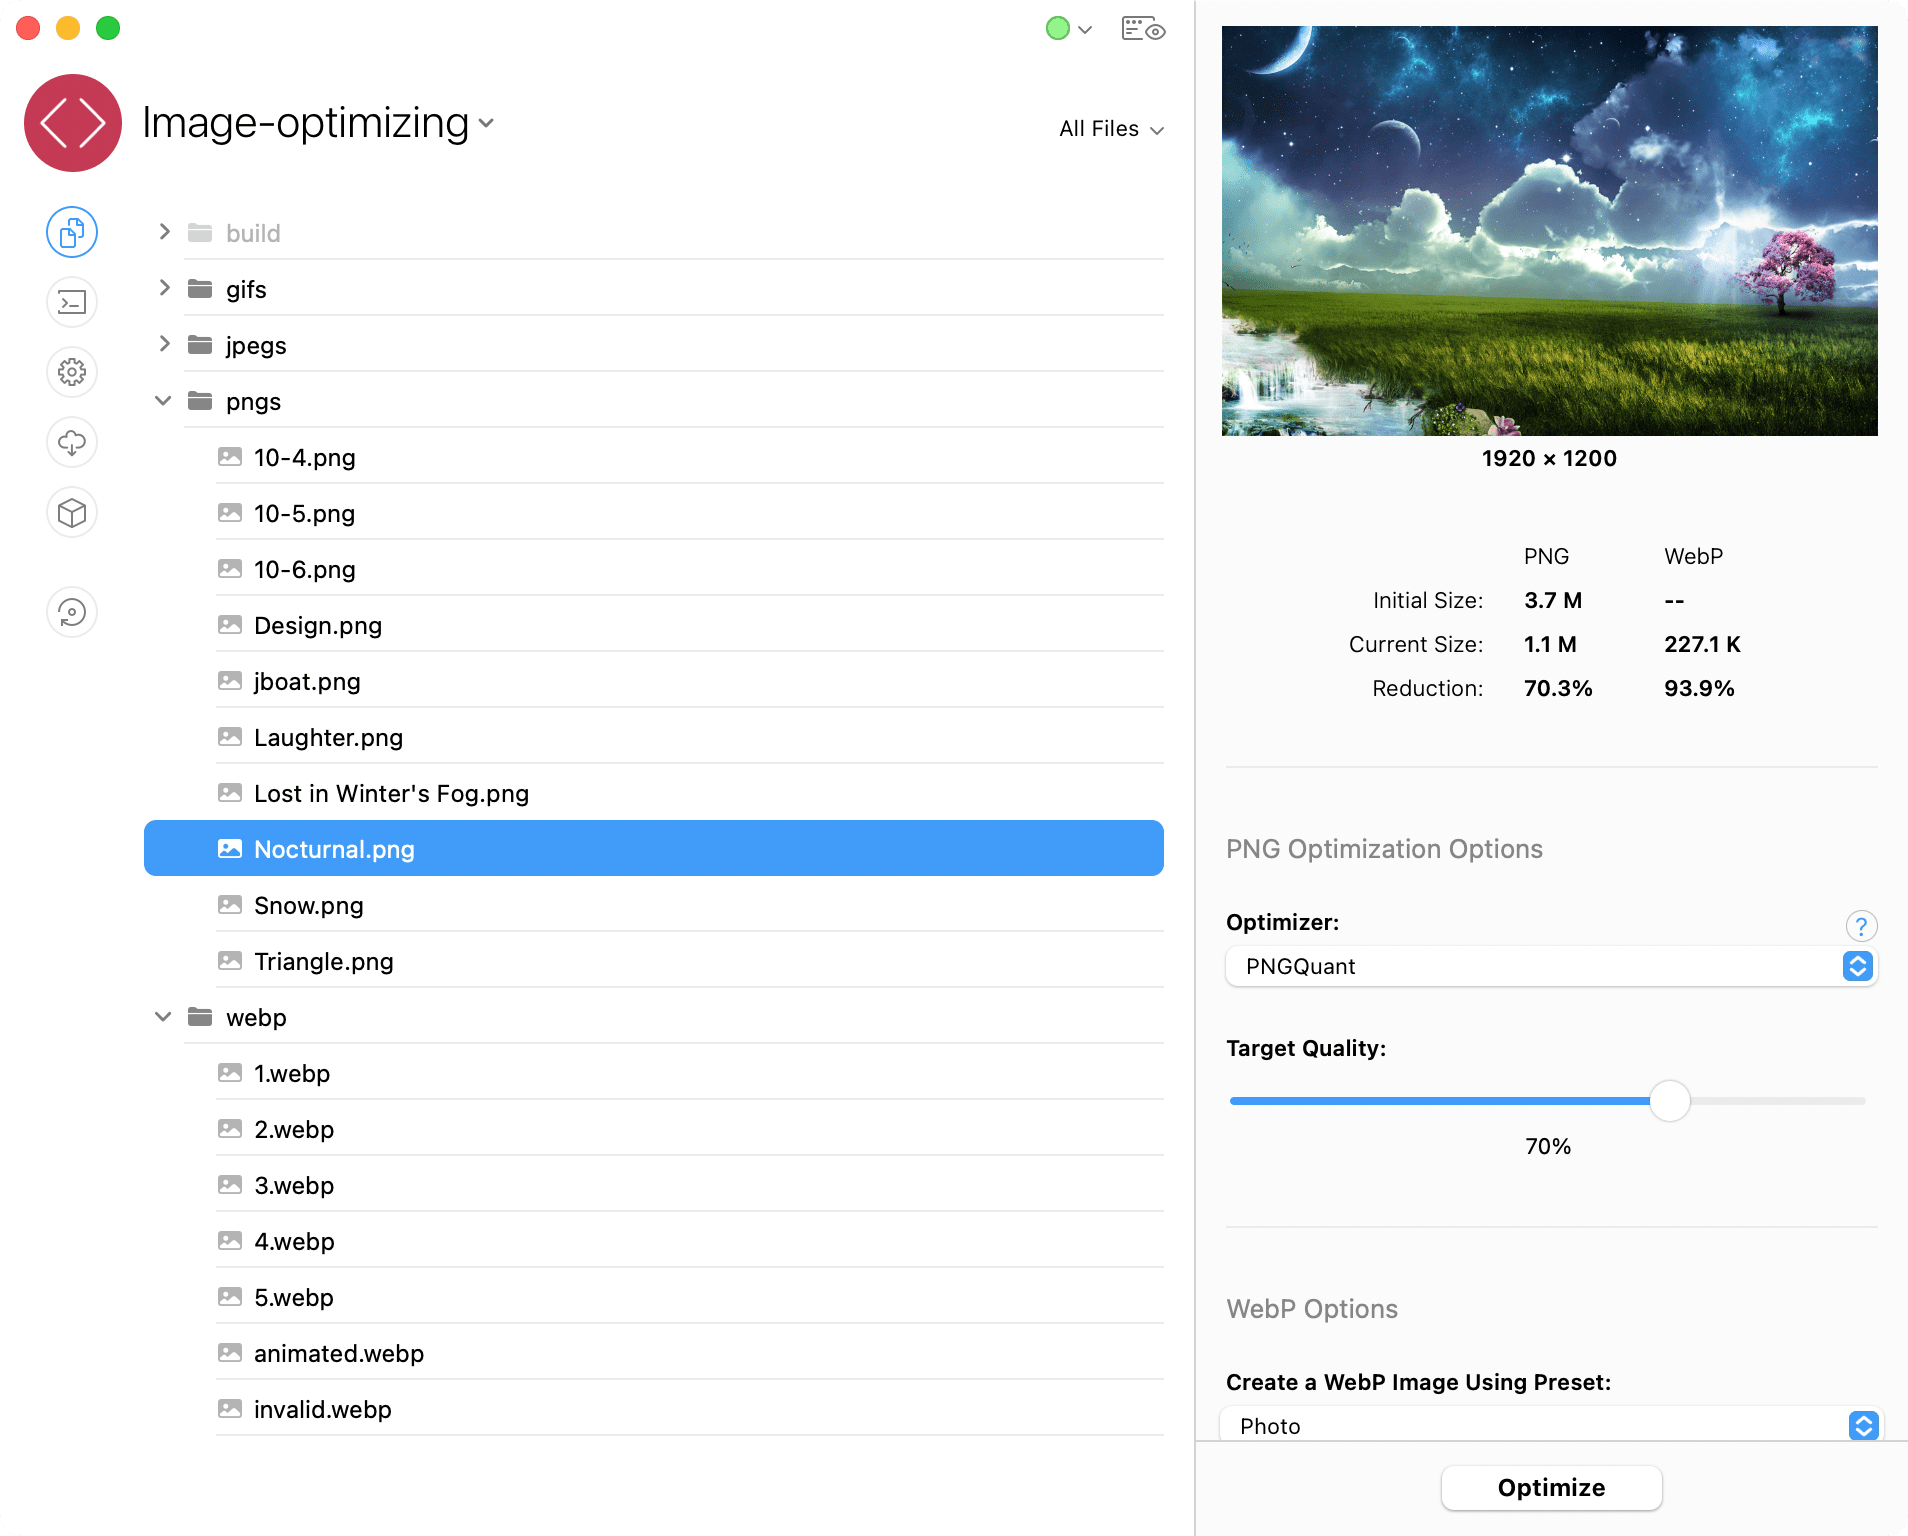Expand the jpegs folder
This screenshot has width=1908, height=1536.
[x=162, y=343]
